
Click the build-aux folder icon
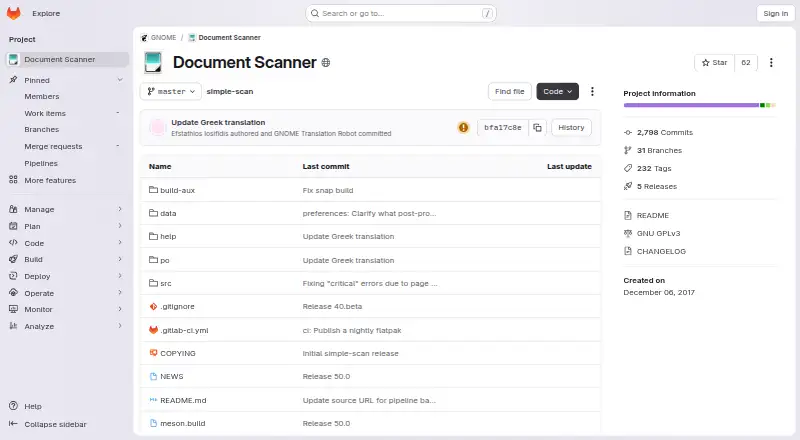point(153,190)
